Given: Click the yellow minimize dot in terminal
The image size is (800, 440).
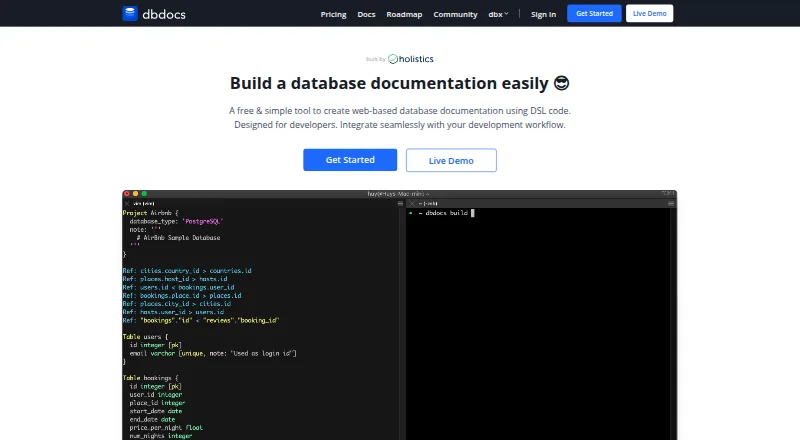Looking at the screenshot, I should coord(135,193).
